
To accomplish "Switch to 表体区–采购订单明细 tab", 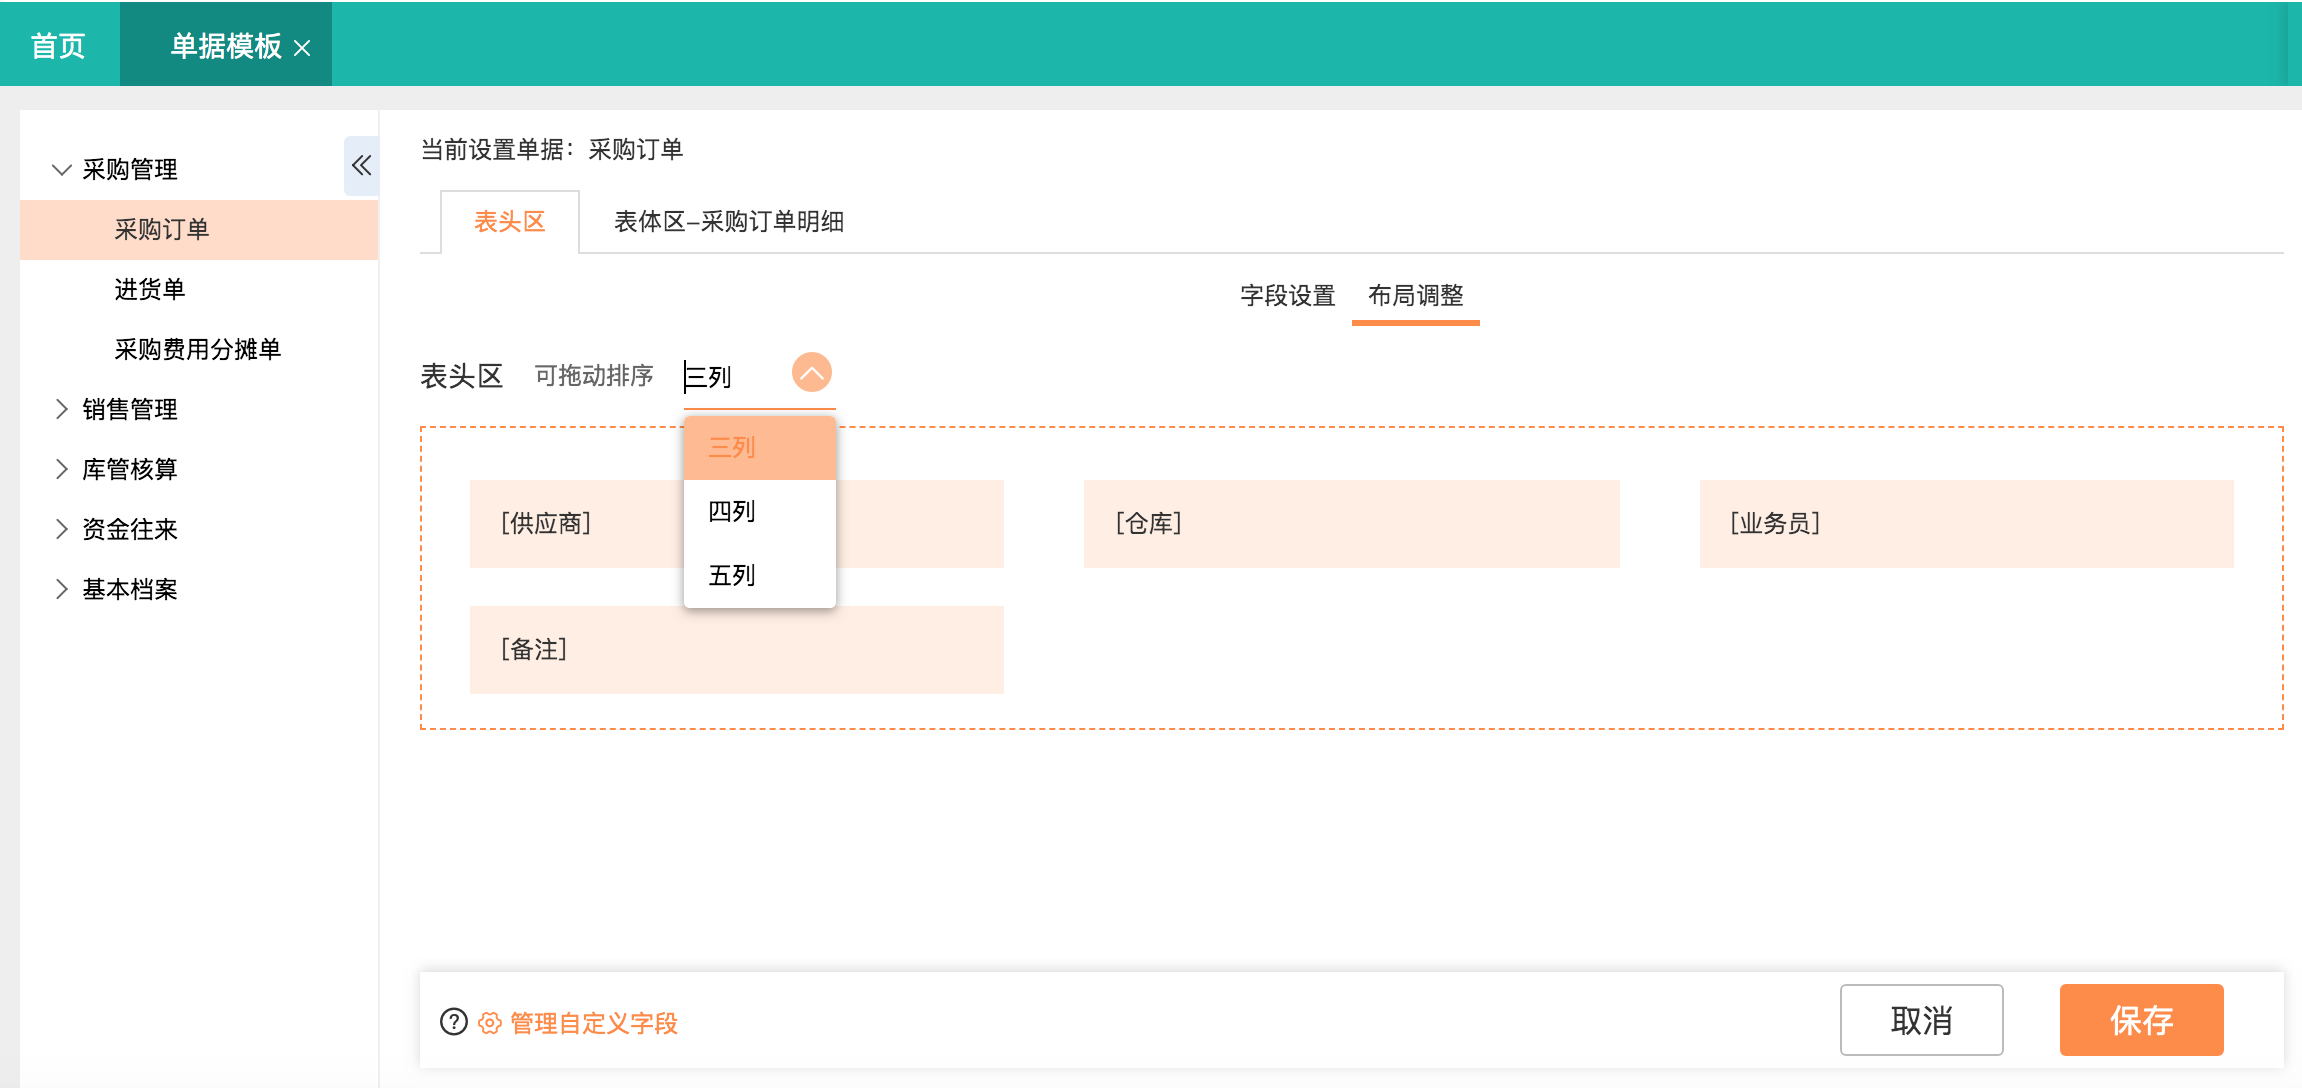I will (728, 223).
